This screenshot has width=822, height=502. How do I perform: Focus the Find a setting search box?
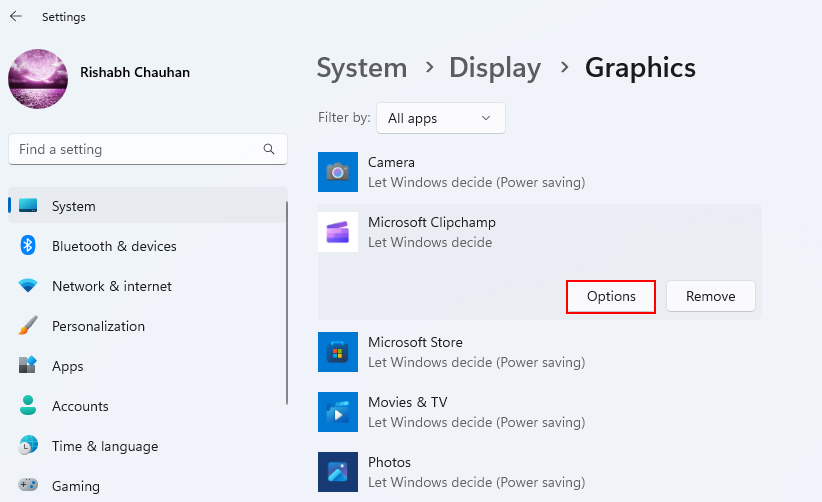pos(148,149)
